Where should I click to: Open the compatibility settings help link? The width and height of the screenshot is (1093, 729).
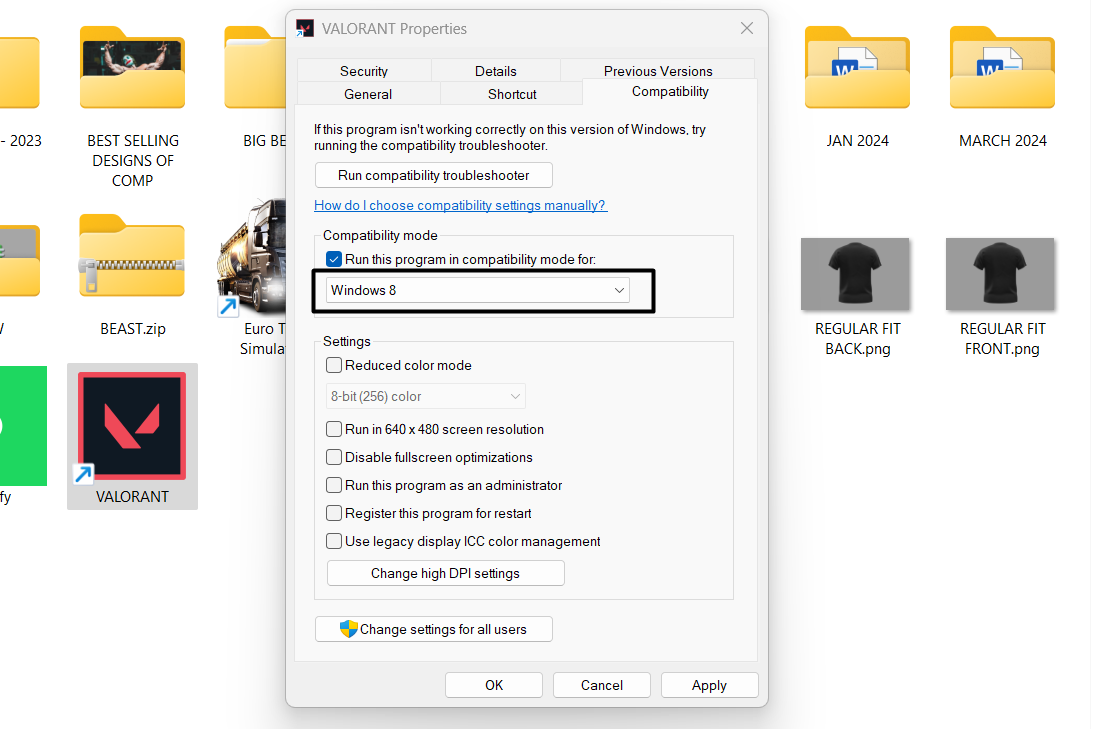click(460, 205)
